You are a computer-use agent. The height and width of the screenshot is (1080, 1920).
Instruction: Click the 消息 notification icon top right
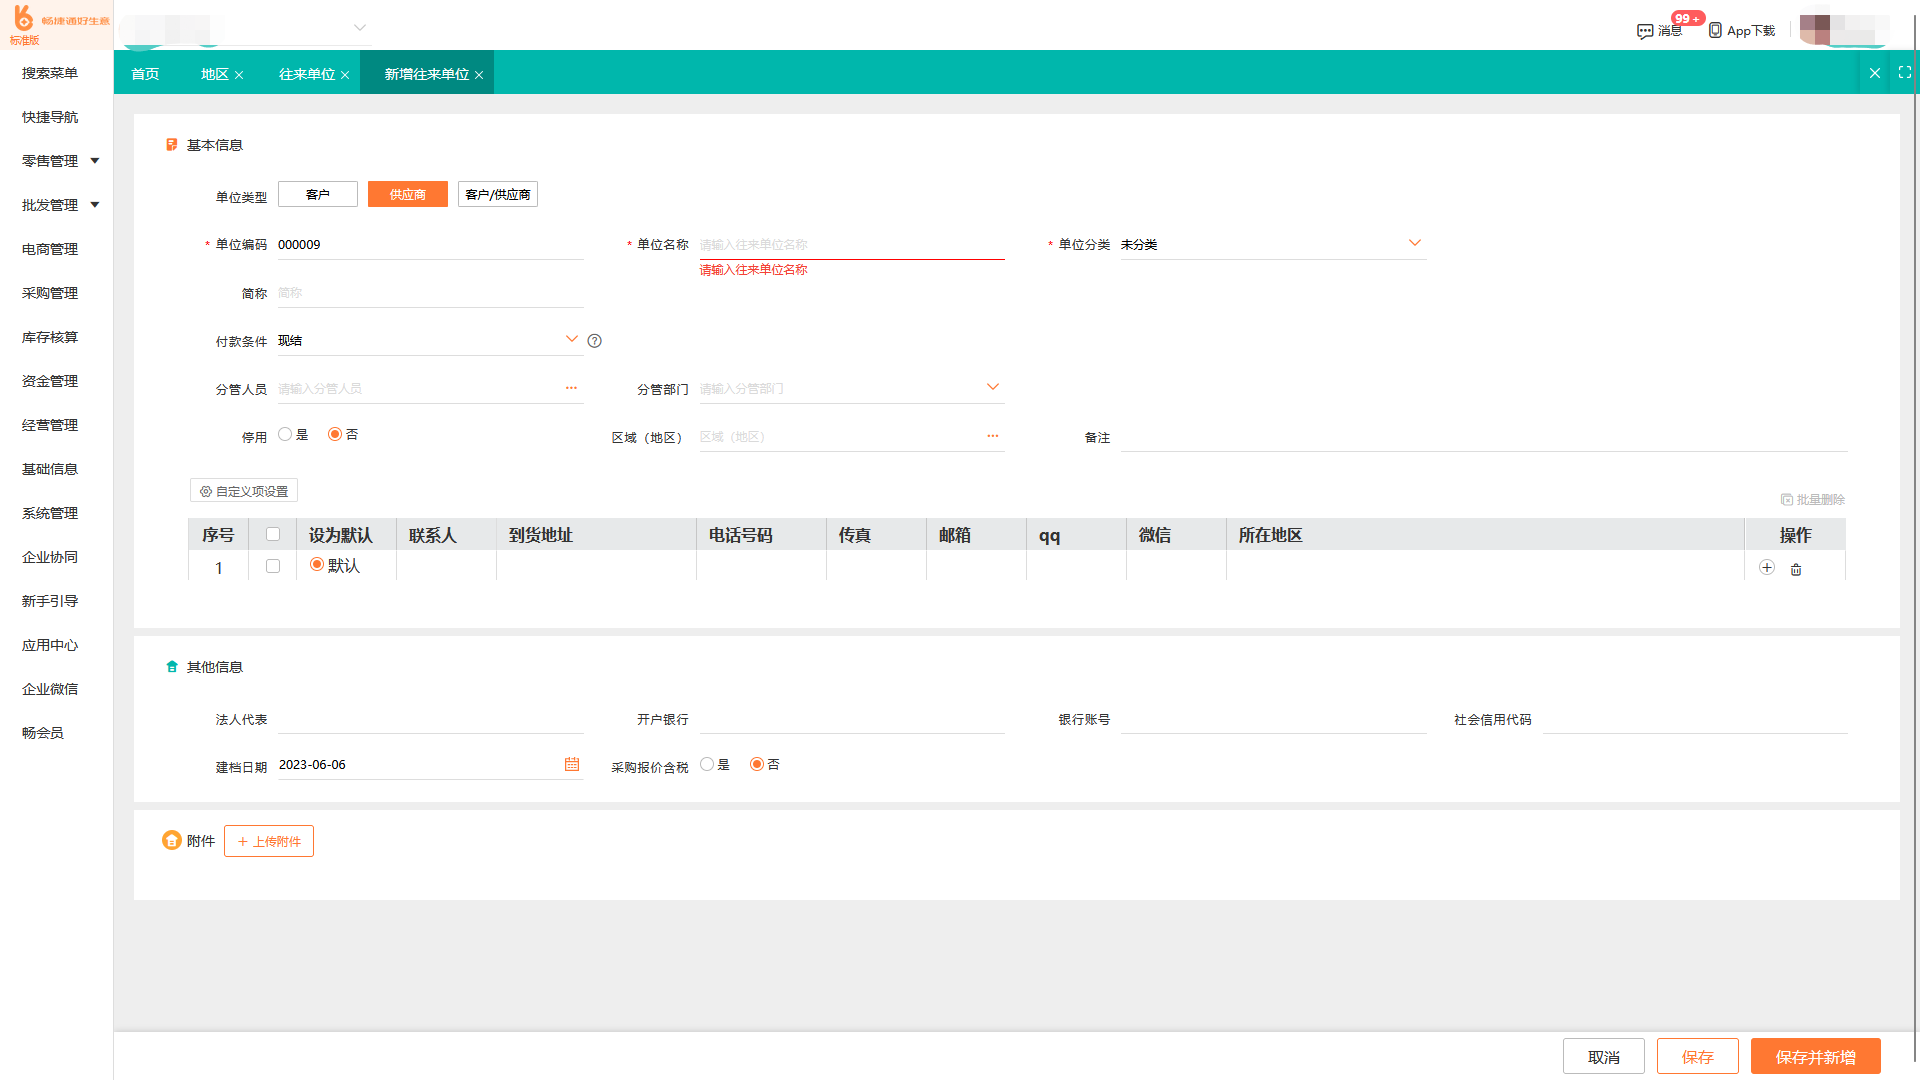tap(1664, 28)
